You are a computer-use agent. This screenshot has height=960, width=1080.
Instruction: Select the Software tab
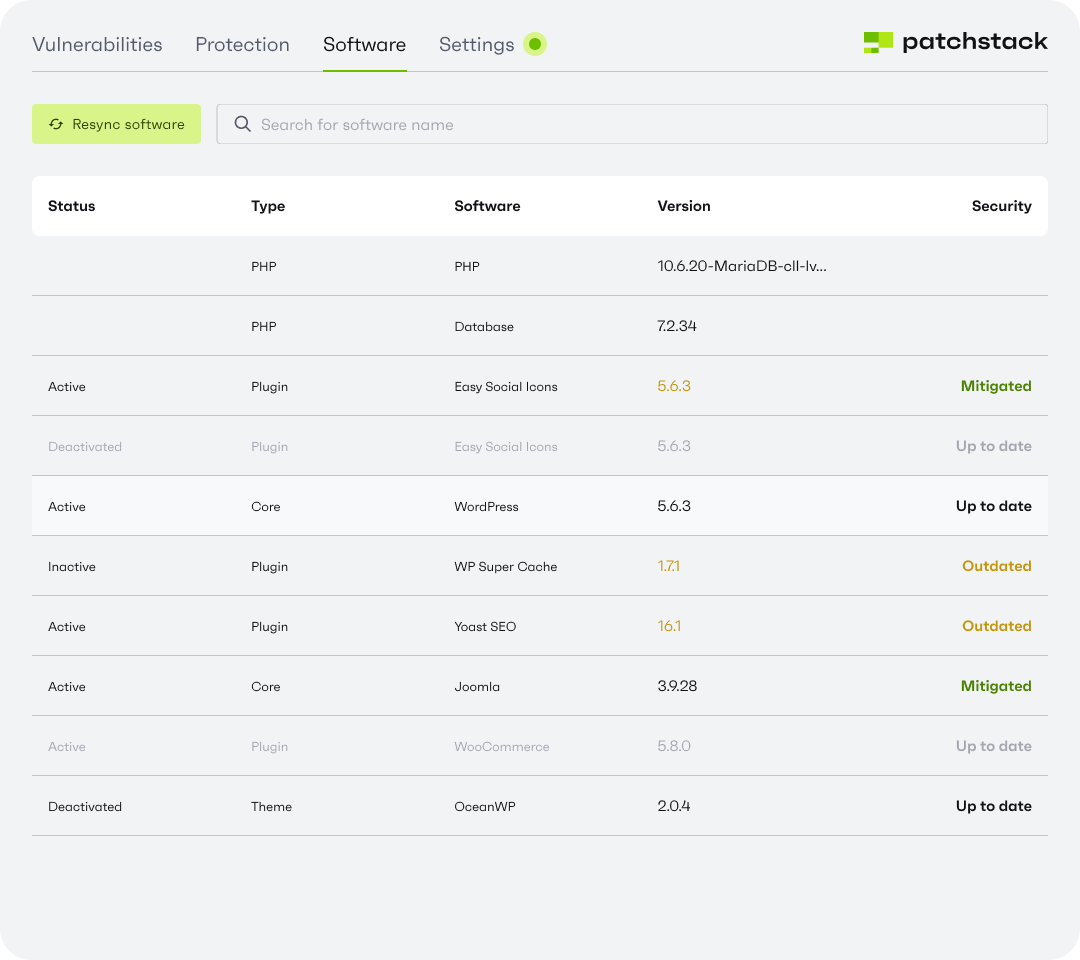point(364,45)
